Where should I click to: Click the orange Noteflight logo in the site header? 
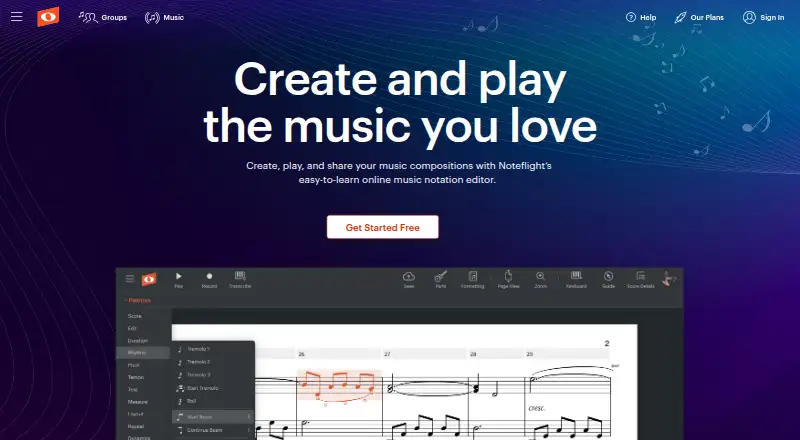coord(48,17)
